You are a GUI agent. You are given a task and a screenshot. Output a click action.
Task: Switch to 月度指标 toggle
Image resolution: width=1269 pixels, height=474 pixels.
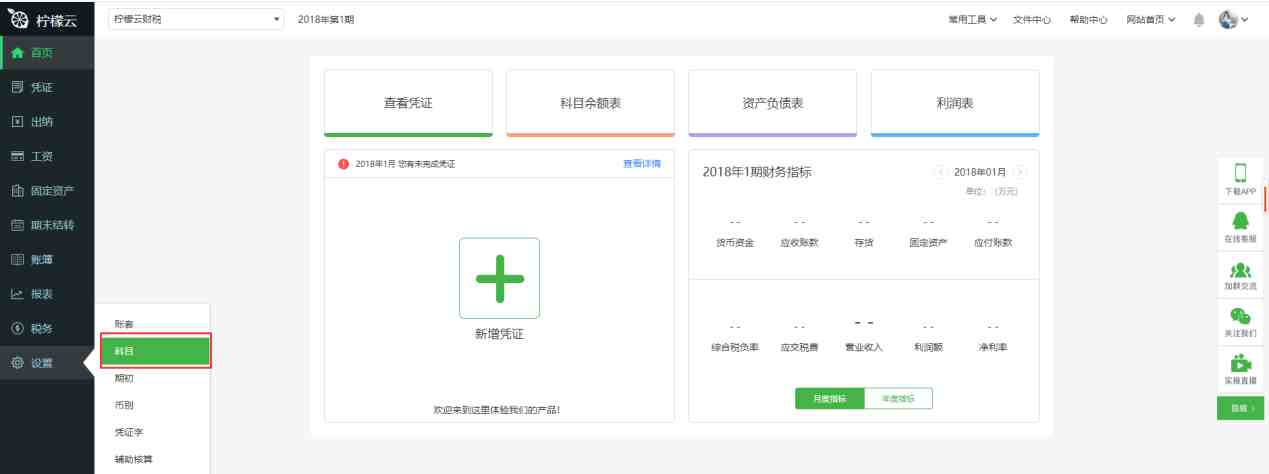[829, 398]
